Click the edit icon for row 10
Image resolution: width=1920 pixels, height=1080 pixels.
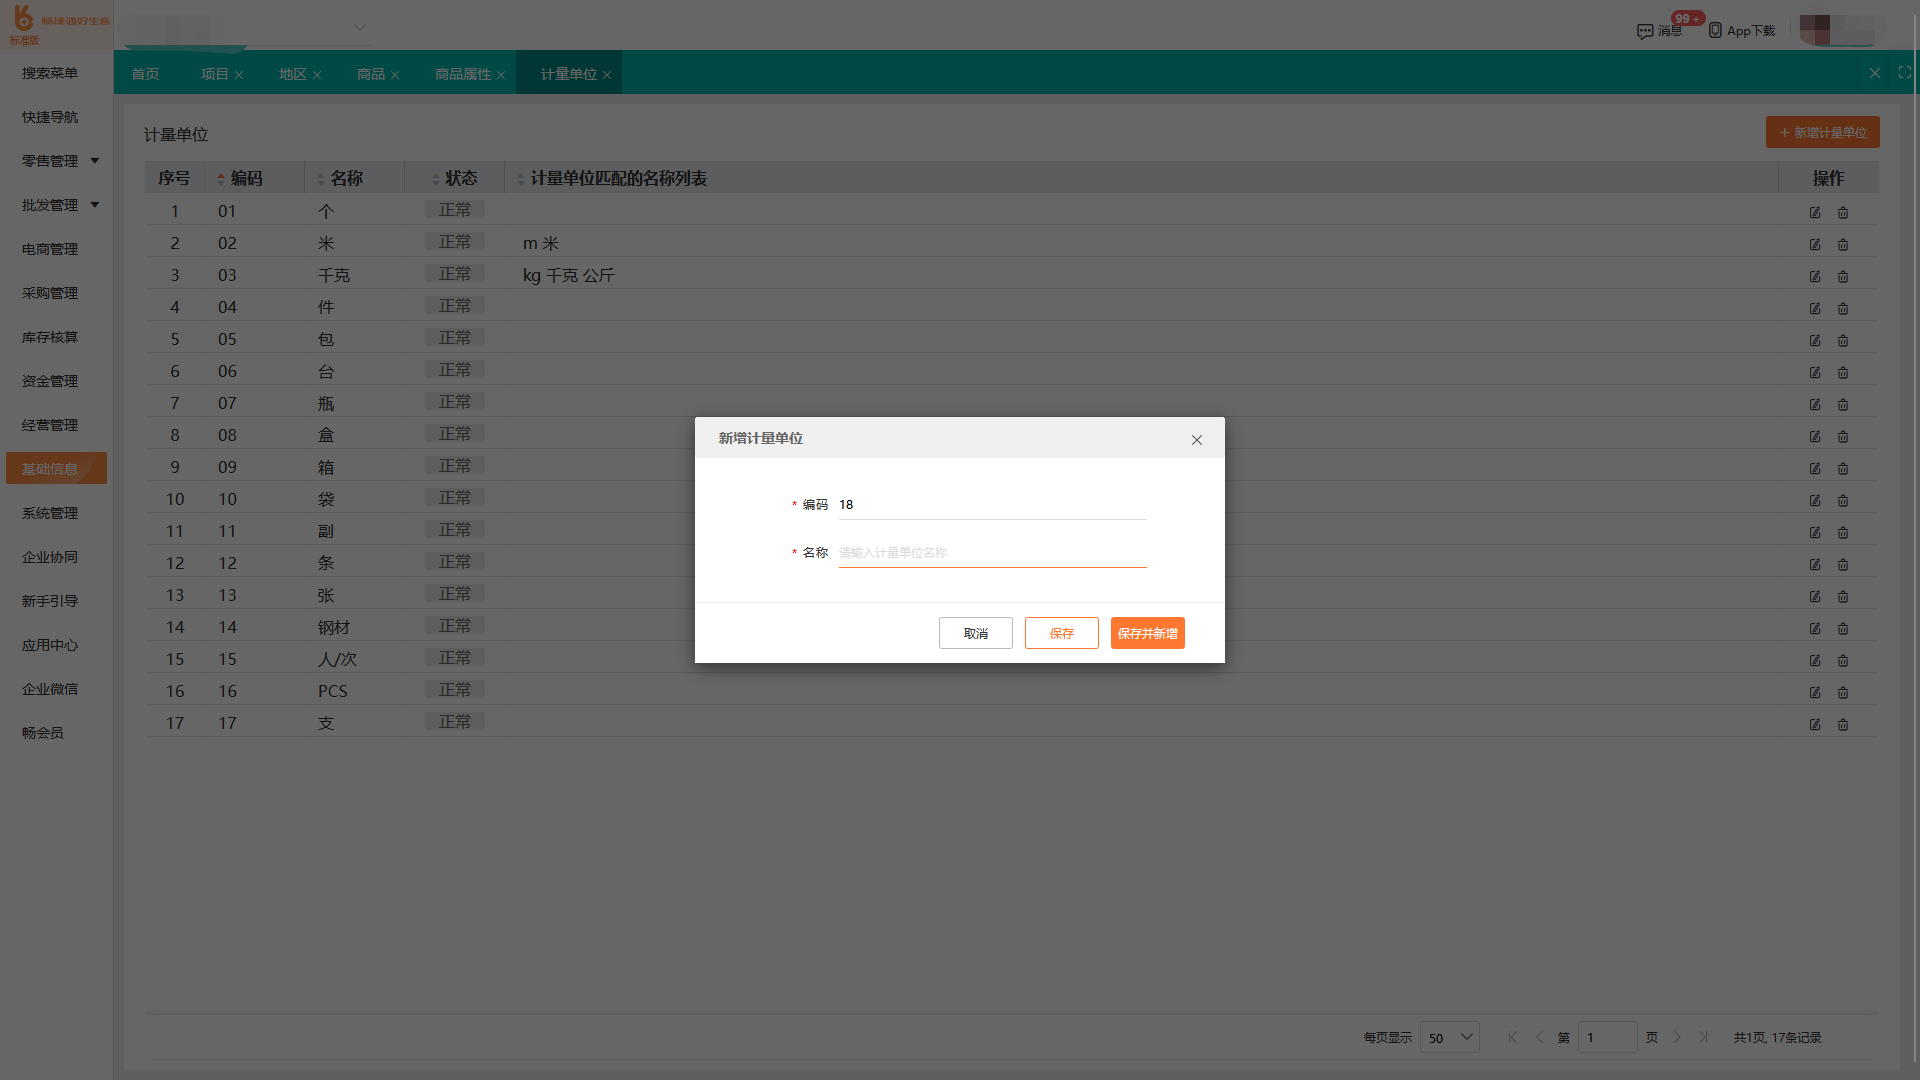click(x=1815, y=500)
